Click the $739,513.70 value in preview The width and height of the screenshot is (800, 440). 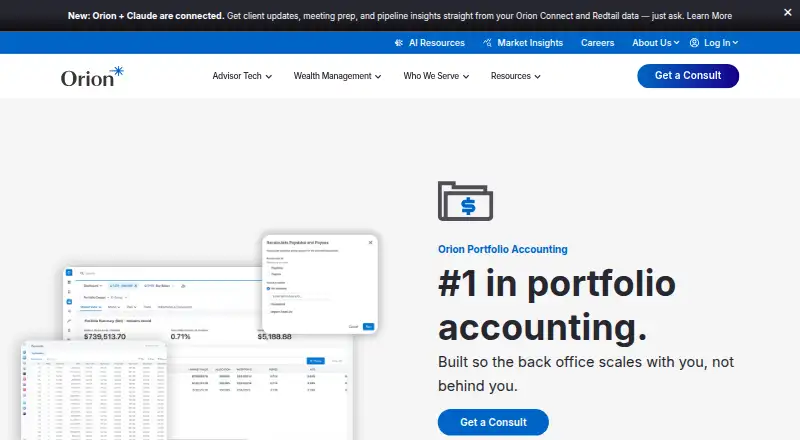pyautogui.click(x=105, y=337)
